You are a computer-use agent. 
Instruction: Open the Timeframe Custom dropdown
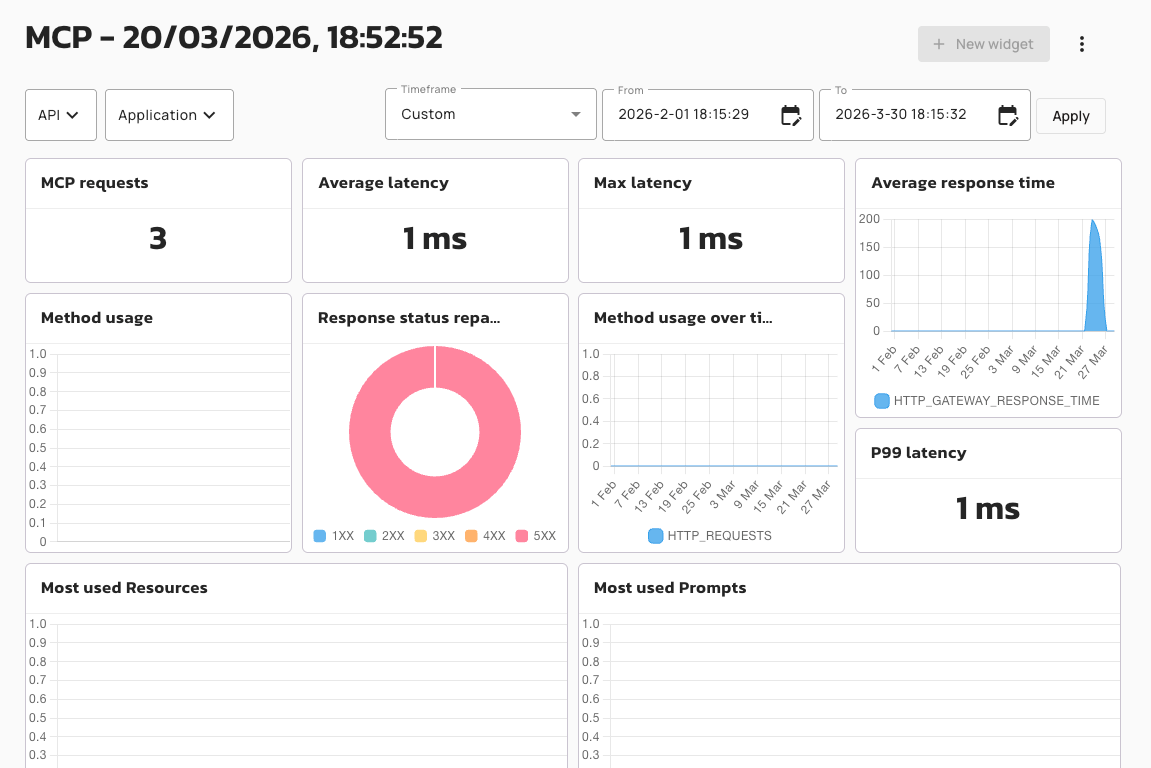490,115
